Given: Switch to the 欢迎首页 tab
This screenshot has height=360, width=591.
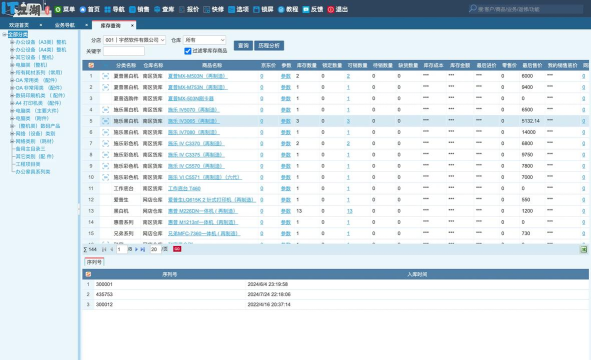Looking at the screenshot, I should click(19, 25).
